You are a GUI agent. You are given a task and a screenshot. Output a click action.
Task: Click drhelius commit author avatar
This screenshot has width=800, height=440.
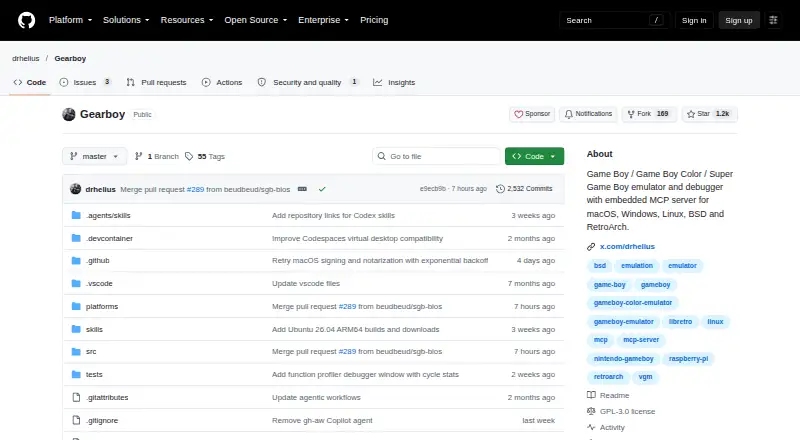click(76, 189)
